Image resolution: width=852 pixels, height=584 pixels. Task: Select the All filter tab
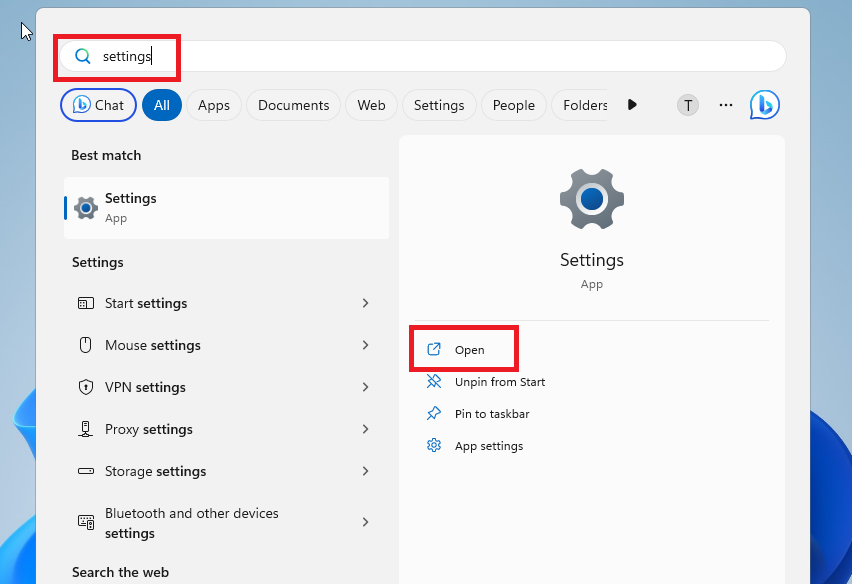(x=162, y=105)
